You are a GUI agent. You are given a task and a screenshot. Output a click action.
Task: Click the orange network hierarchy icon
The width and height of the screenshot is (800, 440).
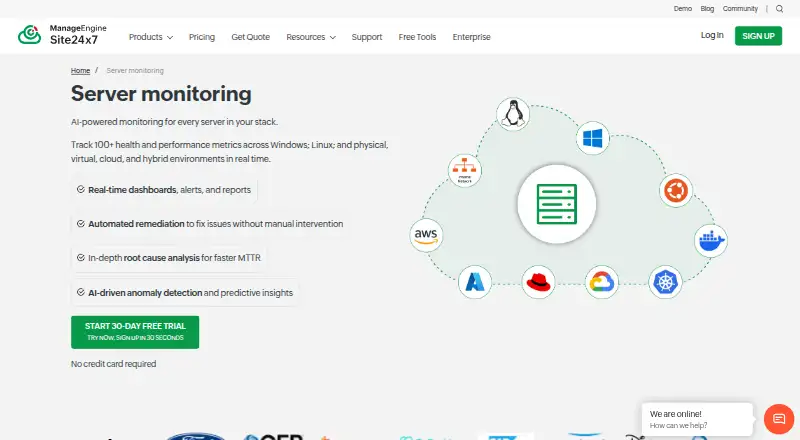[x=464, y=170]
